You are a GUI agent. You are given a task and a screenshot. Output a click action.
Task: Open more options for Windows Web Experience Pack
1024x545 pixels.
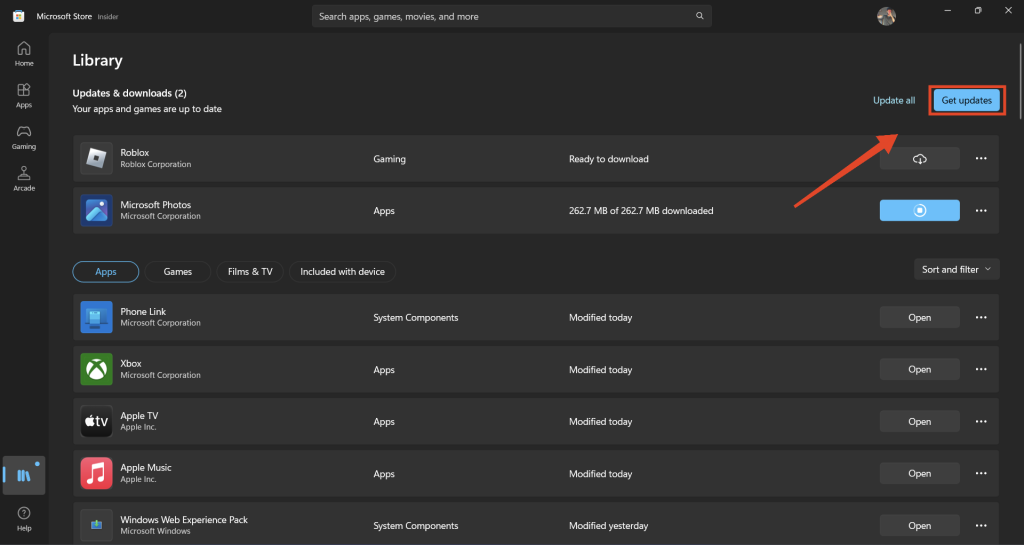click(x=981, y=525)
